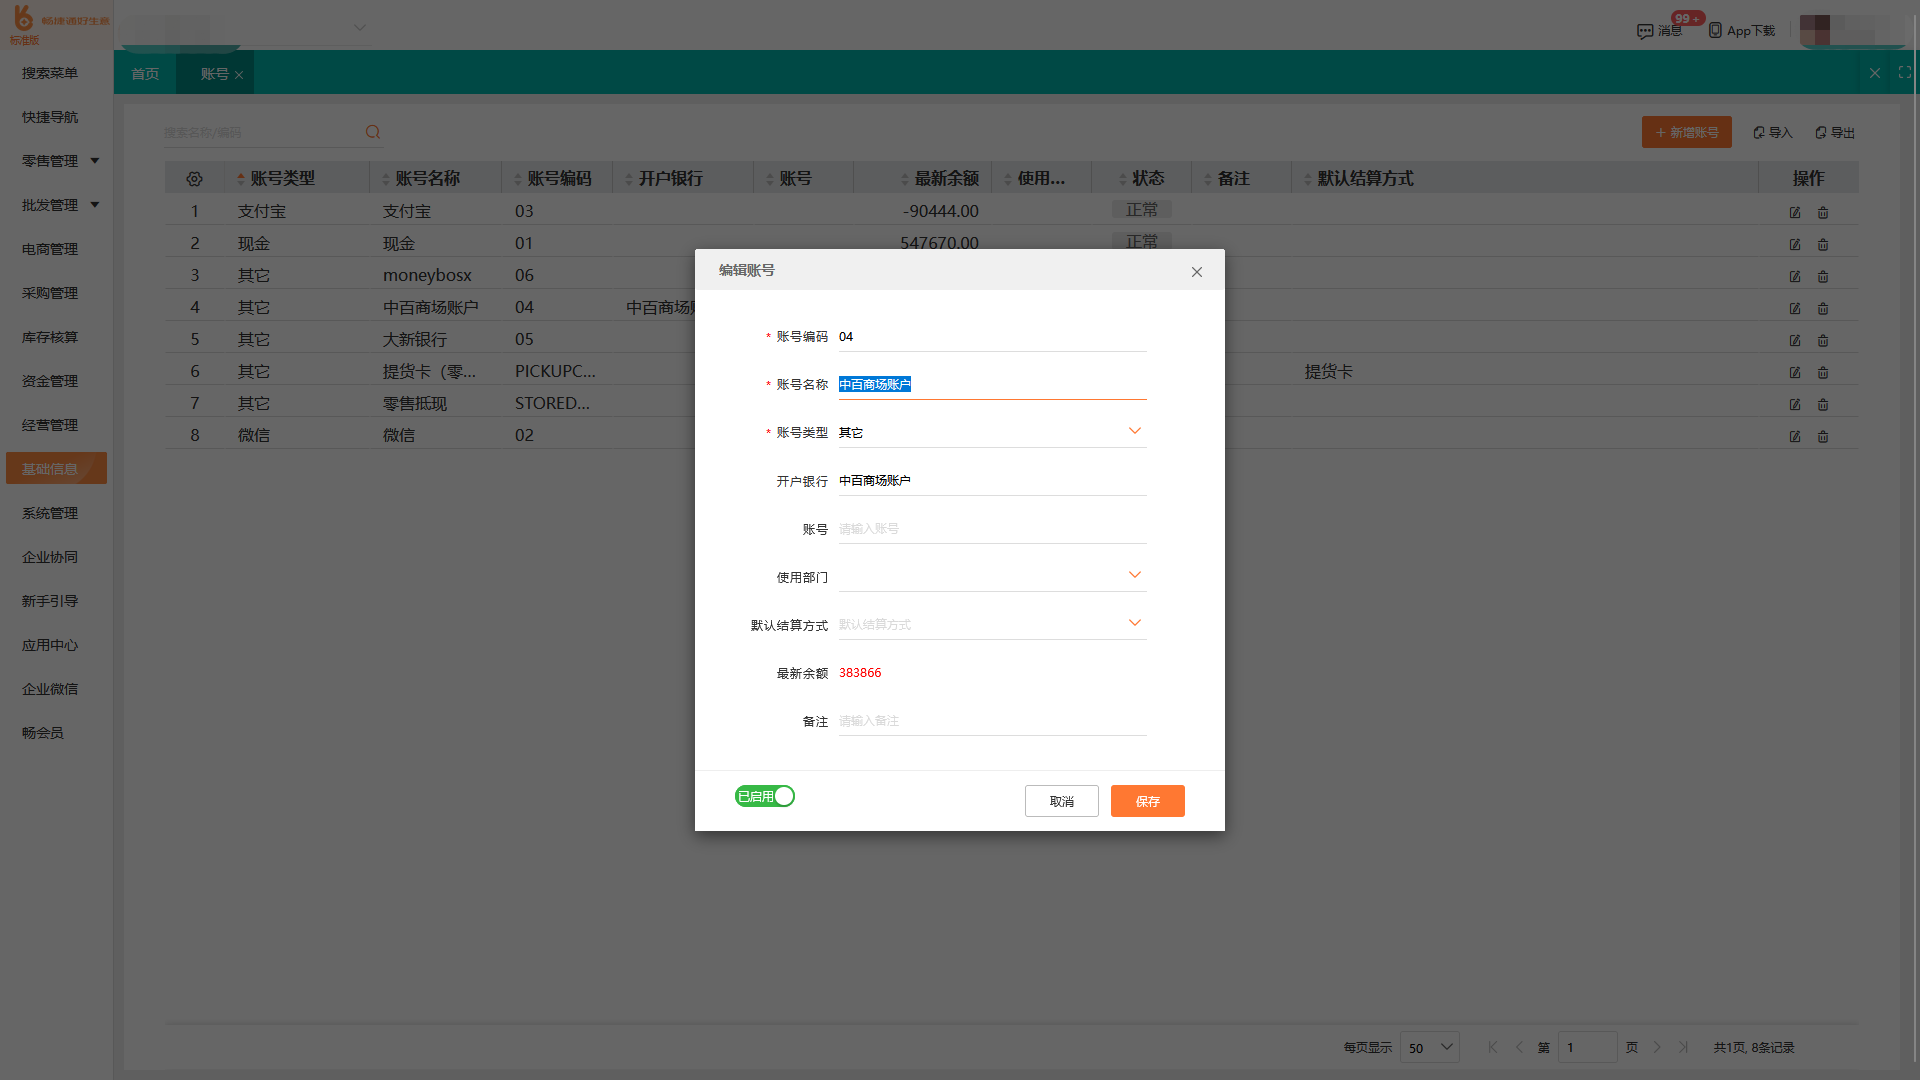
Task: Click the 保存 save button
Action: click(1147, 800)
